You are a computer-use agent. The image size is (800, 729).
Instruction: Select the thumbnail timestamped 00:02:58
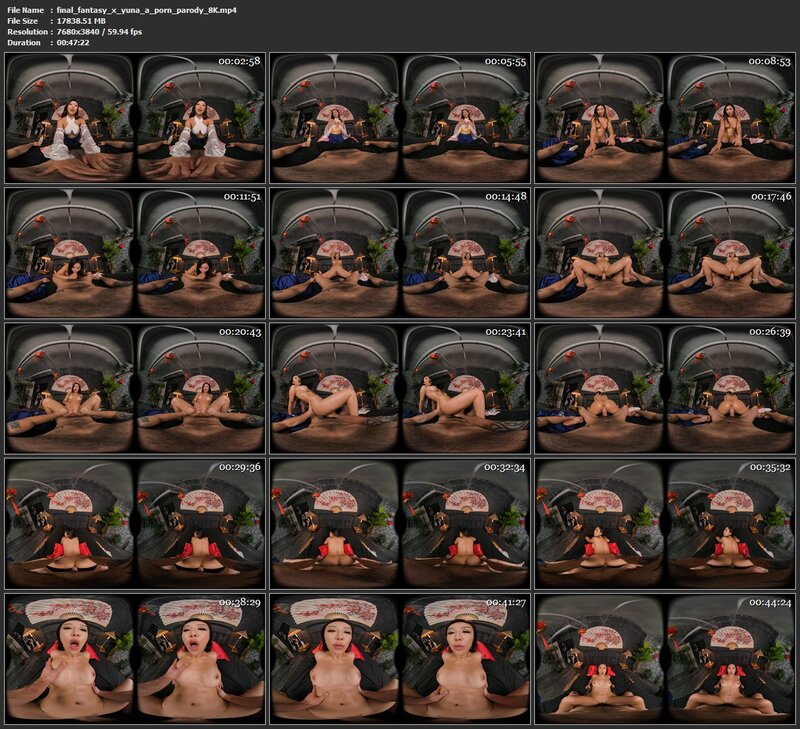click(135, 118)
